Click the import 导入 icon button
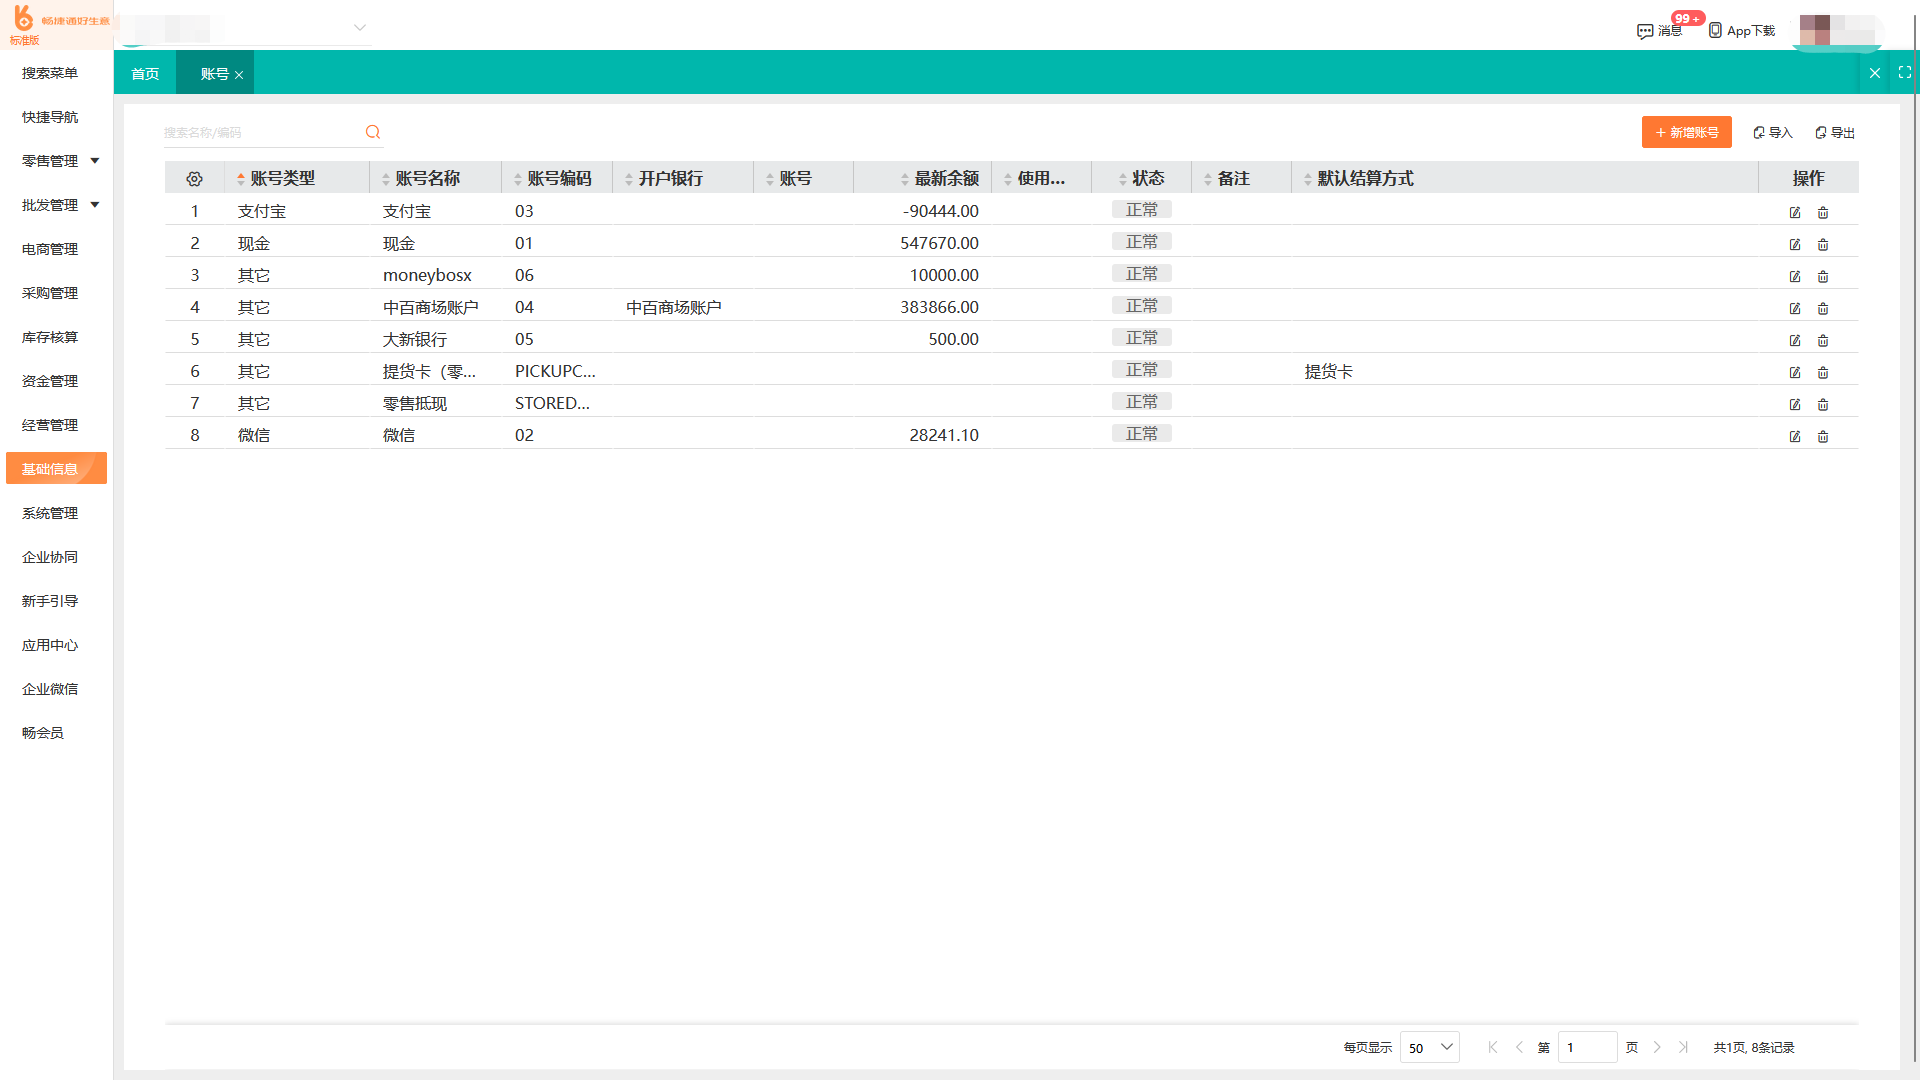The width and height of the screenshot is (1920, 1080). 1774,131
